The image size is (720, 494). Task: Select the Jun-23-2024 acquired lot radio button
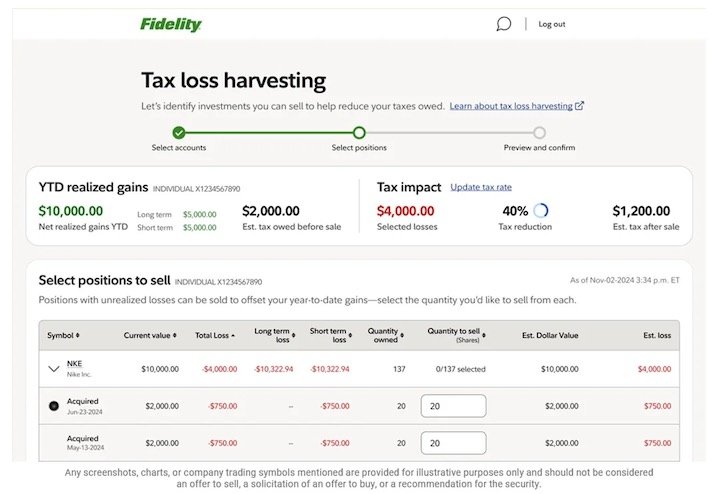click(x=54, y=406)
